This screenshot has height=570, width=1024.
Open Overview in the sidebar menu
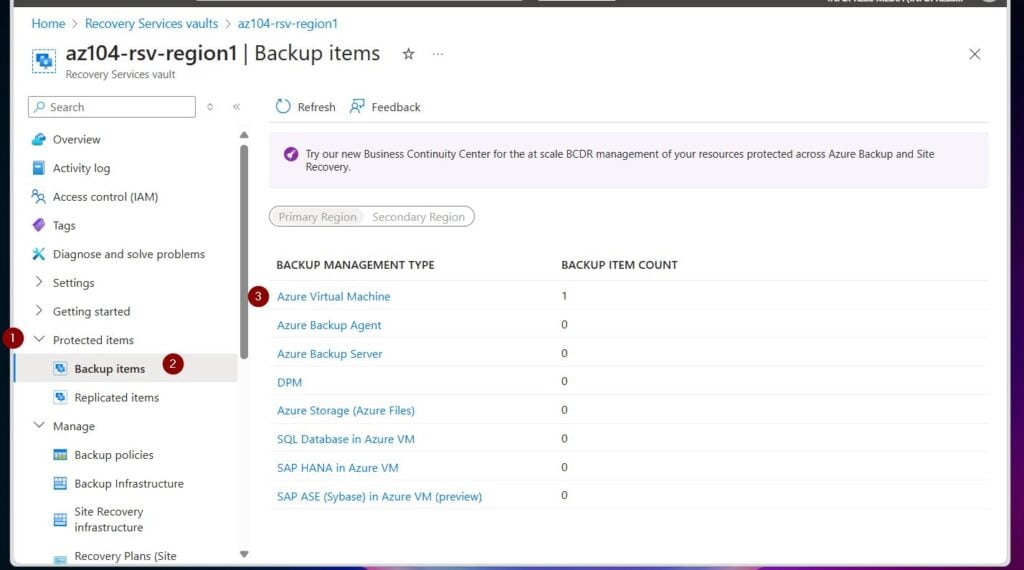point(76,139)
